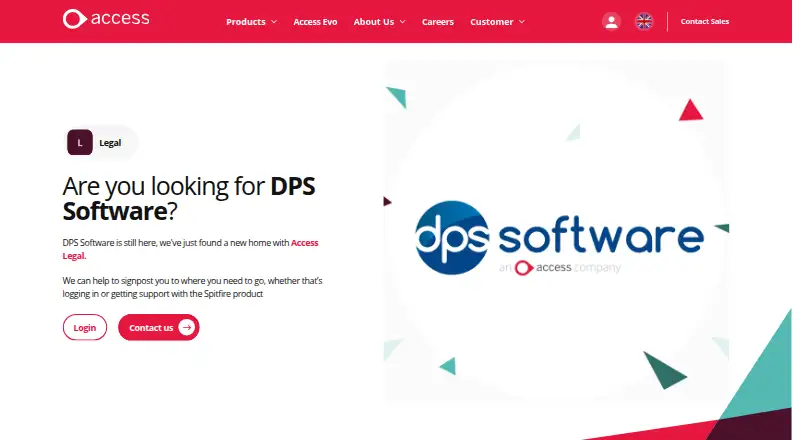This screenshot has width=800, height=440.
Task: Open the Customer menu item
Action: click(492, 22)
